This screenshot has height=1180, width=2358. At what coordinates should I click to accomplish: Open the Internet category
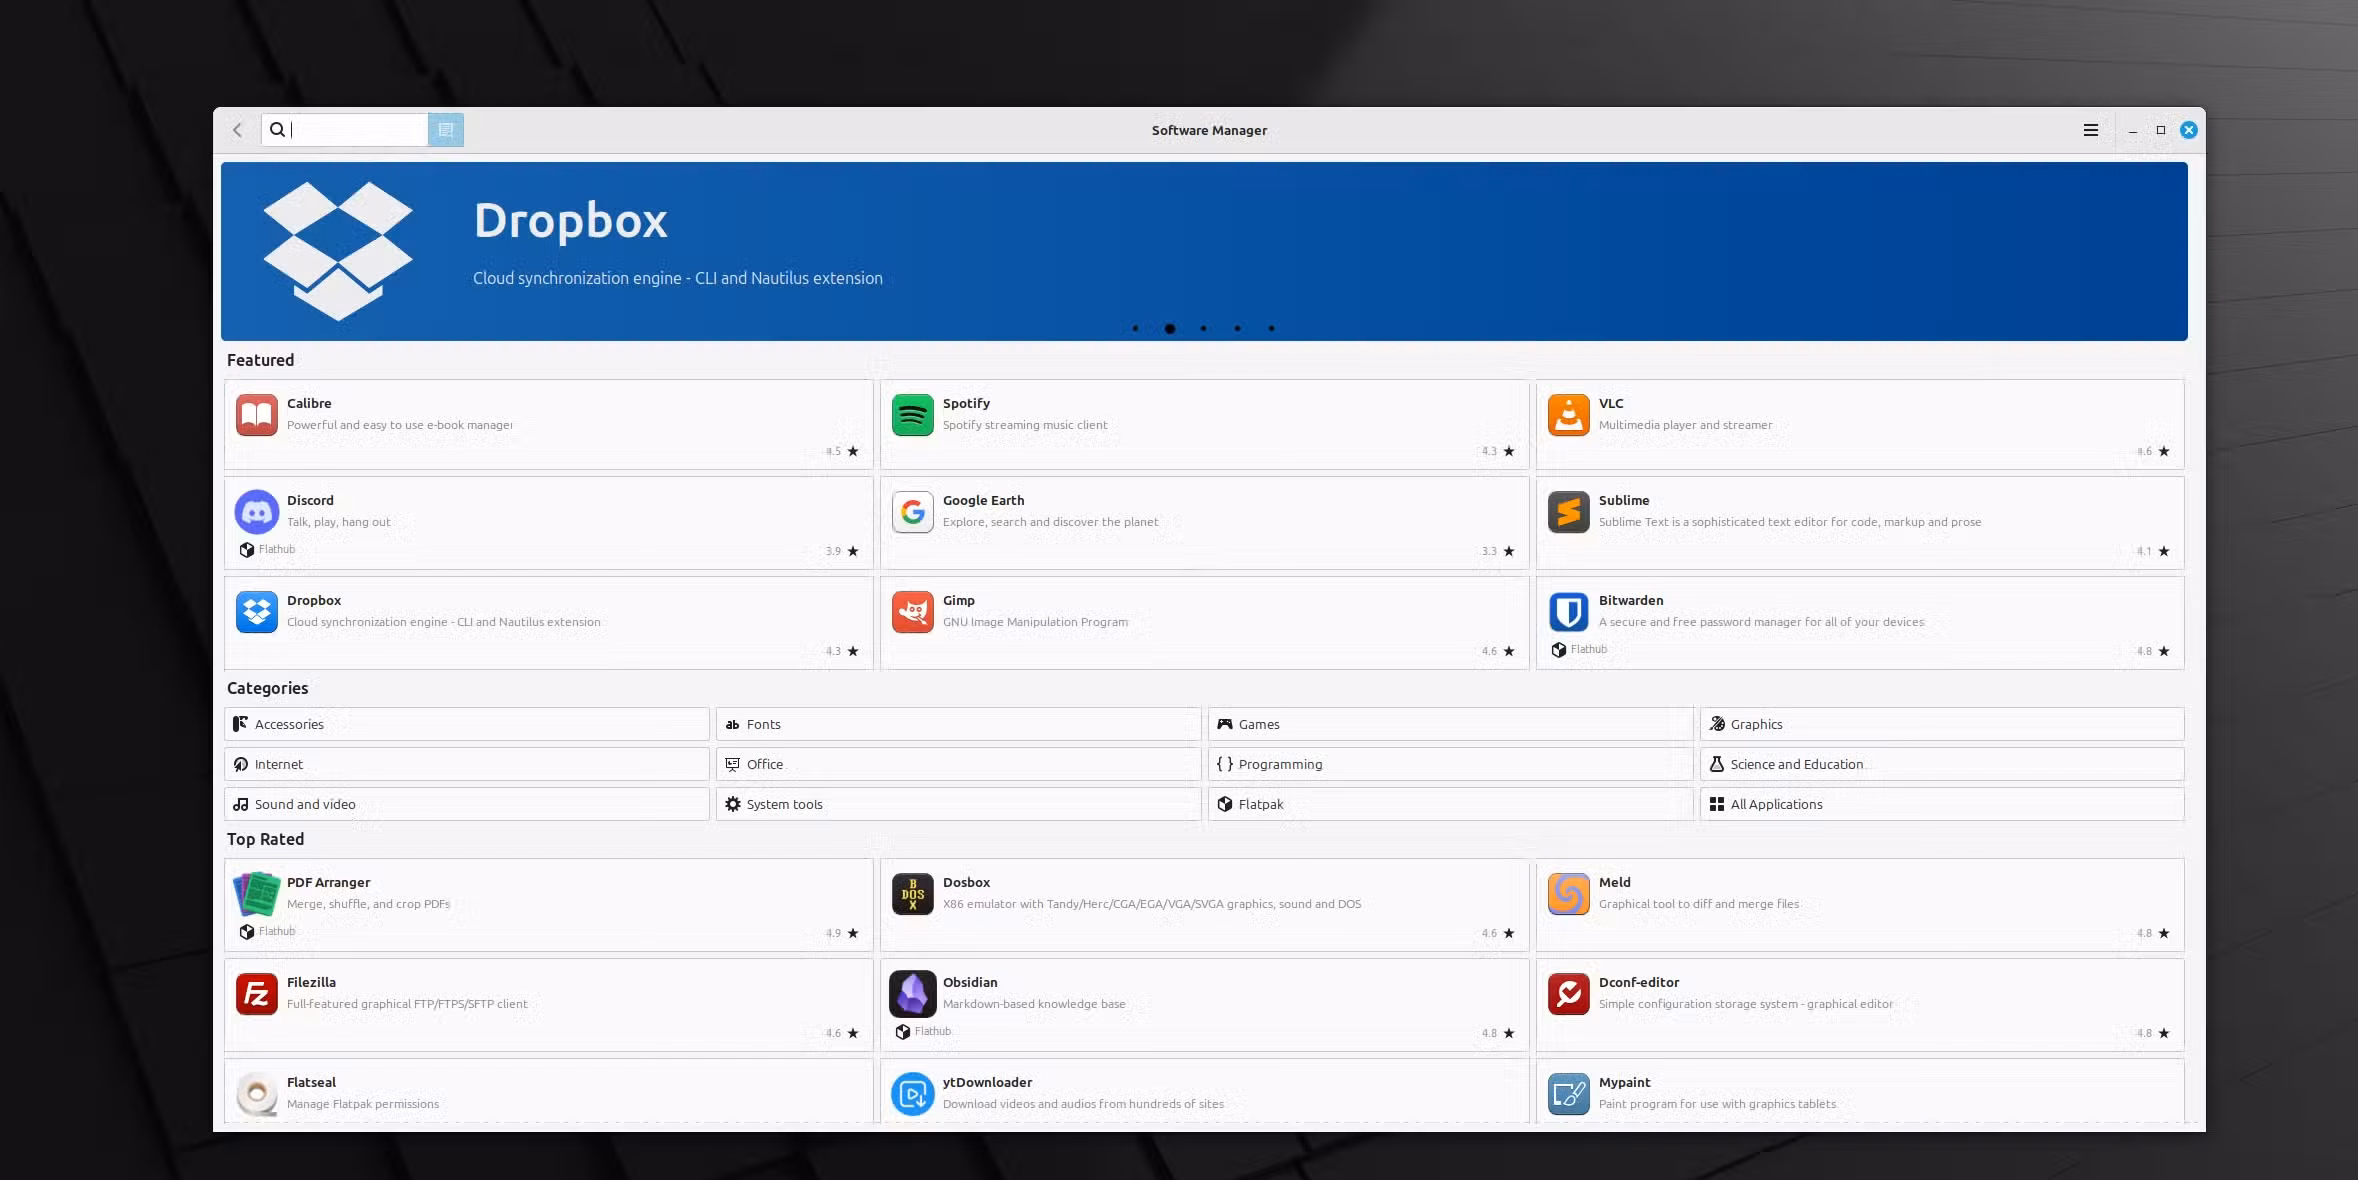[467, 764]
